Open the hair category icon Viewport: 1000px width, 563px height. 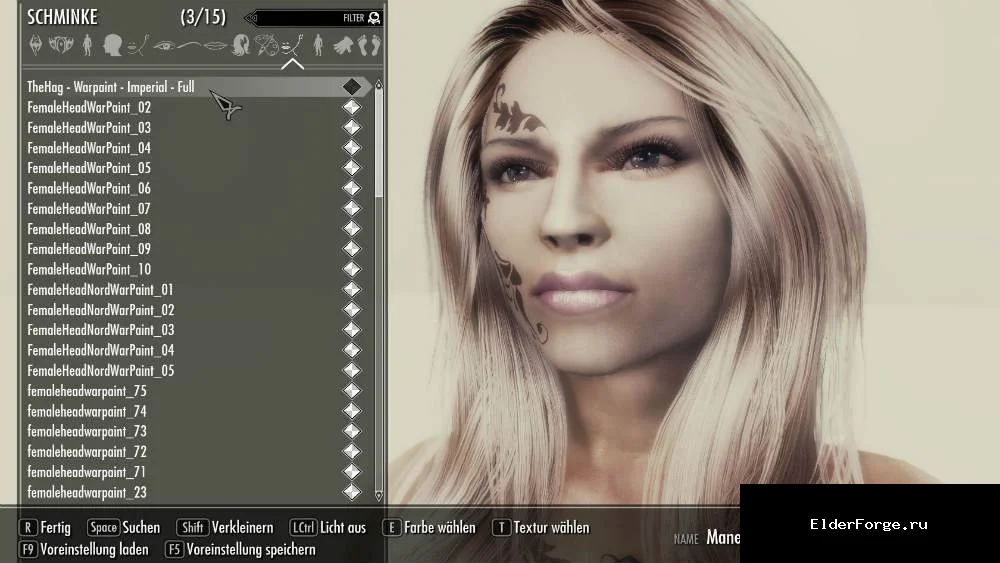tap(241, 45)
